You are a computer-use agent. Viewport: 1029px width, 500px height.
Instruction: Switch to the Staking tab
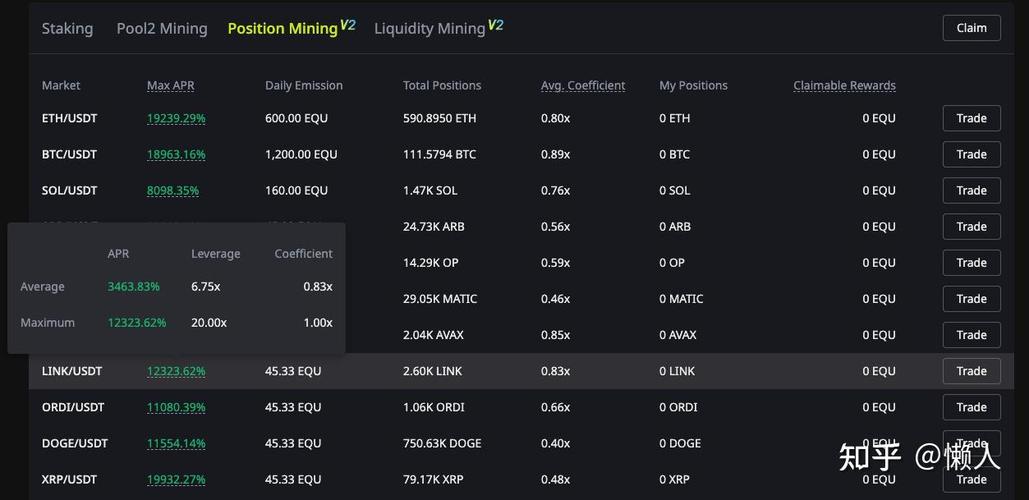pos(67,29)
